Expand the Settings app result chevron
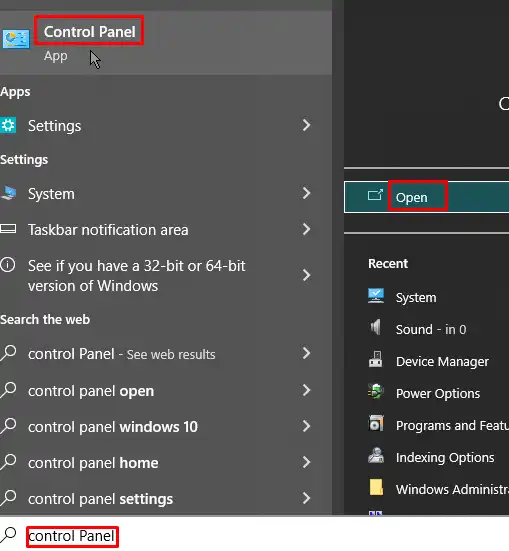 pyautogui.click(x=307, y=125)
